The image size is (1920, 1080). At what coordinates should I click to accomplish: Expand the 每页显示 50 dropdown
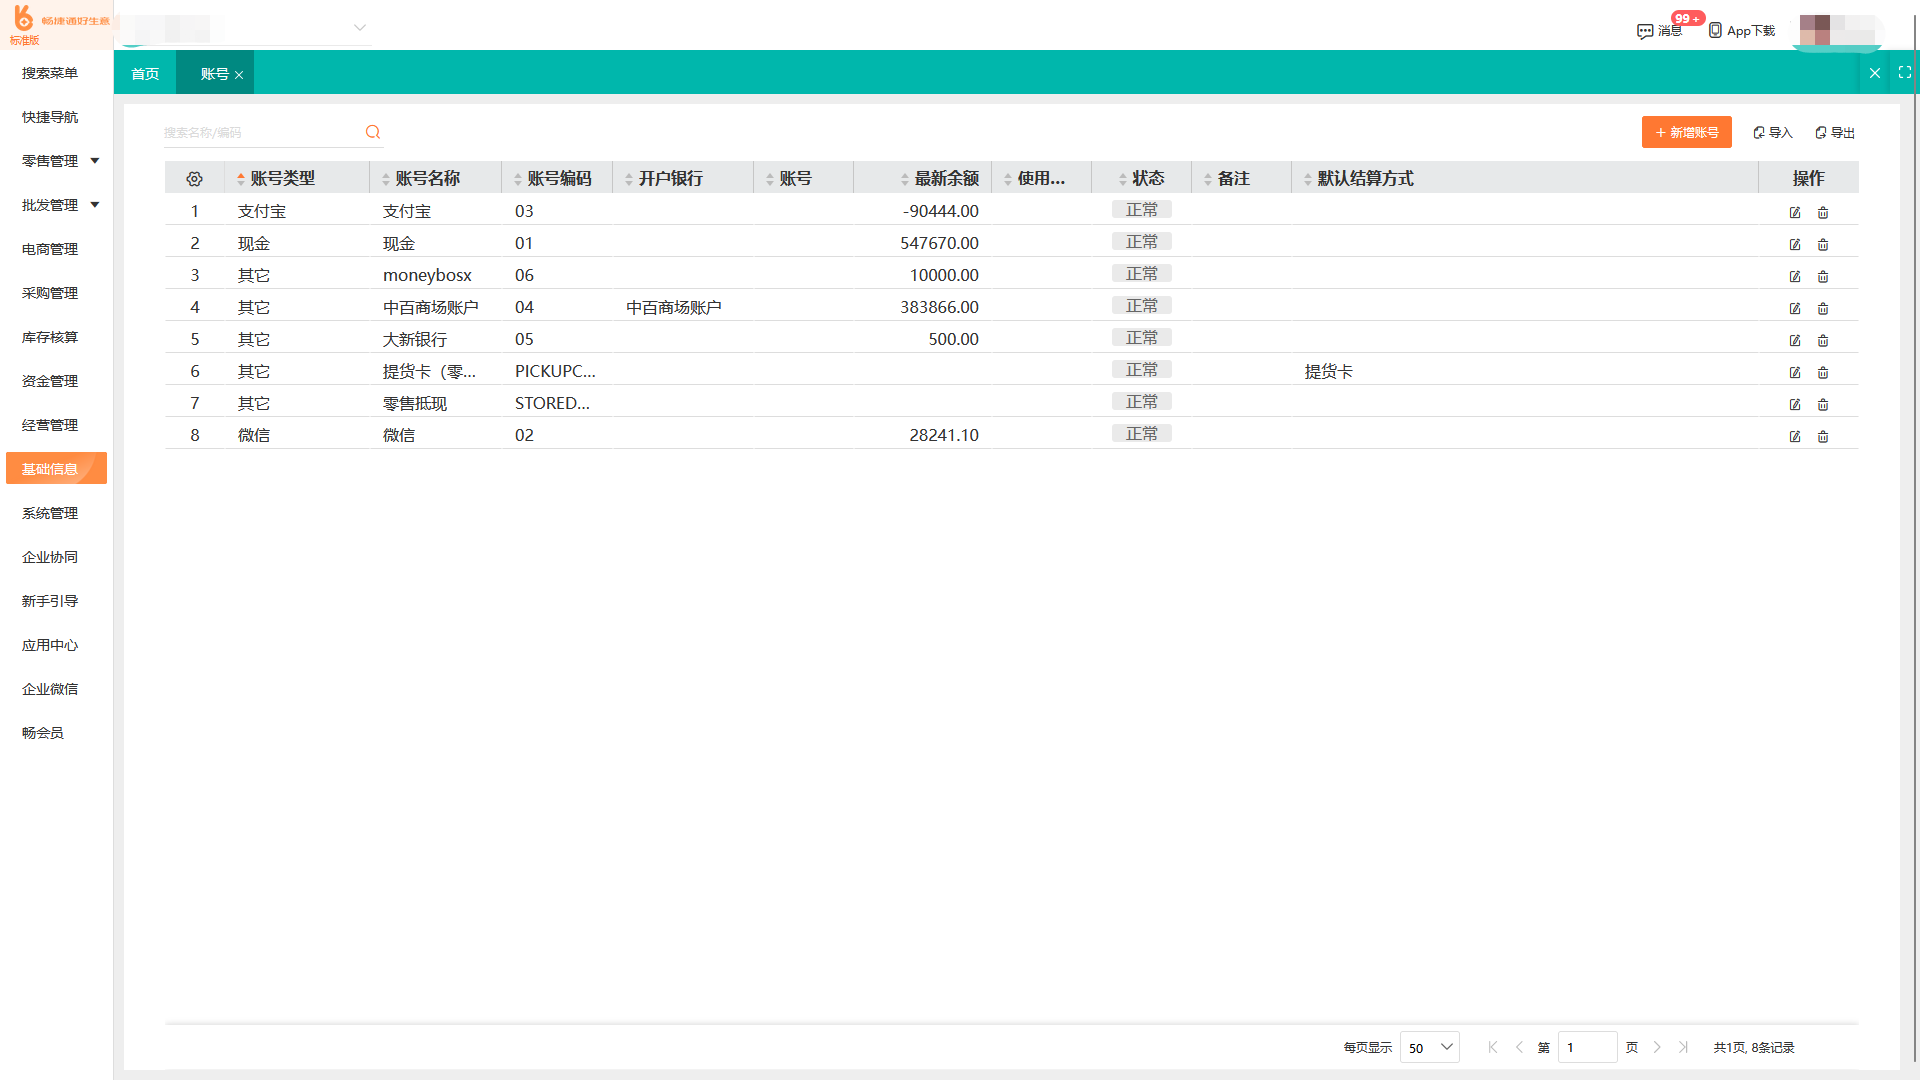click(1428, 1047)
